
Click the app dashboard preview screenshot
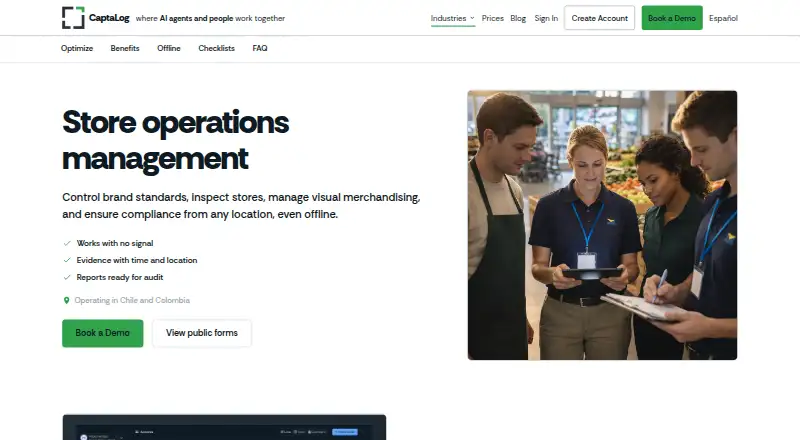point(224,427)
